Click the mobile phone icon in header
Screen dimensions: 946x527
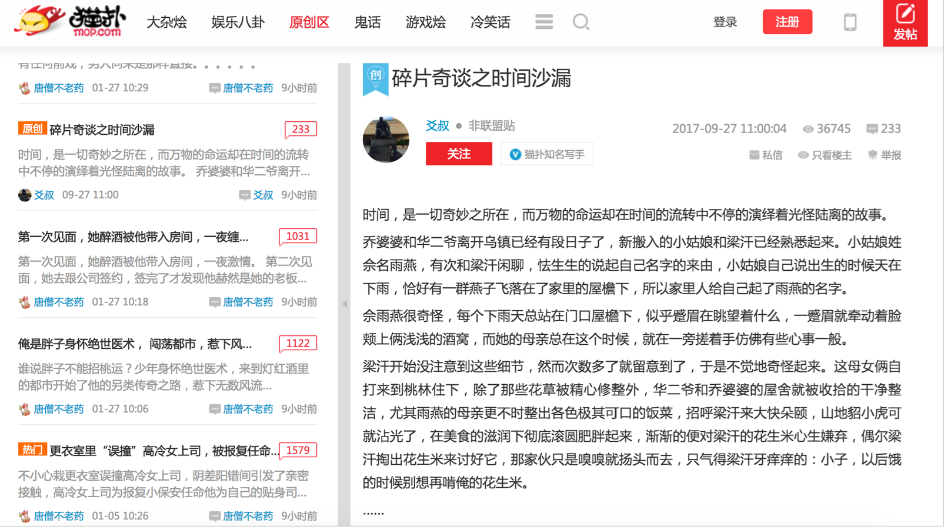850,22
